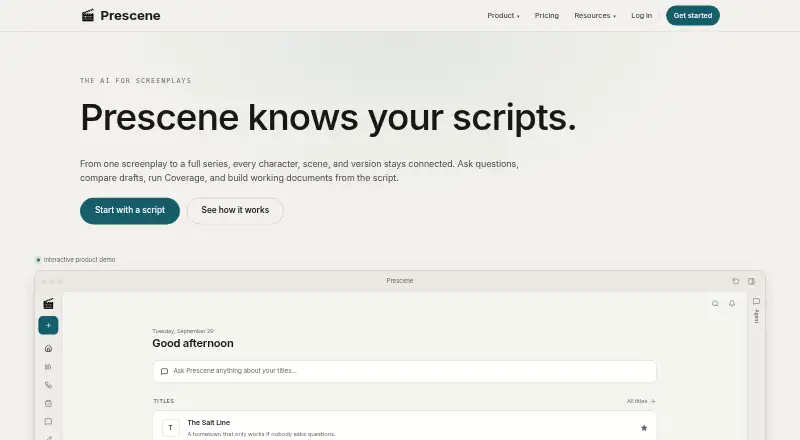Open the chat bubble icon in sidebar
The height and width of the screenshot is (440, 800).
(48, 422)
